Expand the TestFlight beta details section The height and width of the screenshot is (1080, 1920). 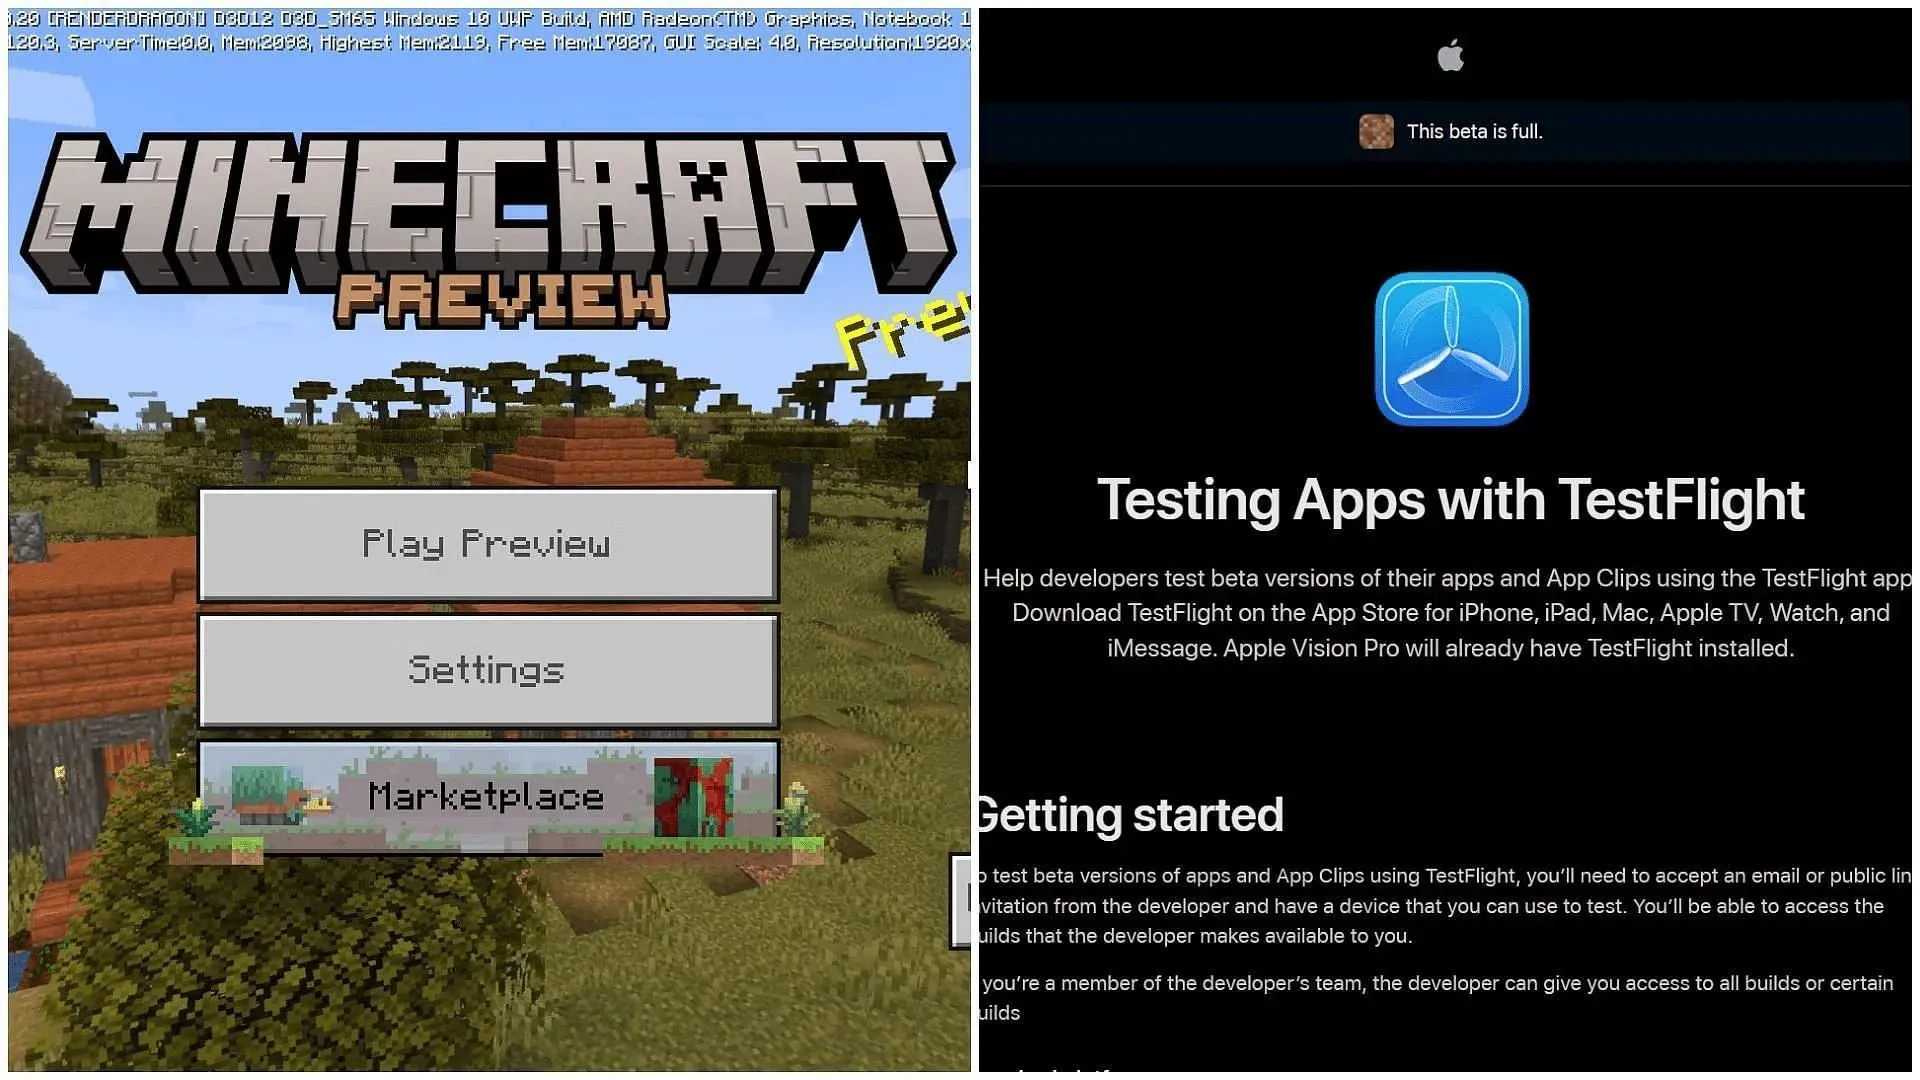1448,129
